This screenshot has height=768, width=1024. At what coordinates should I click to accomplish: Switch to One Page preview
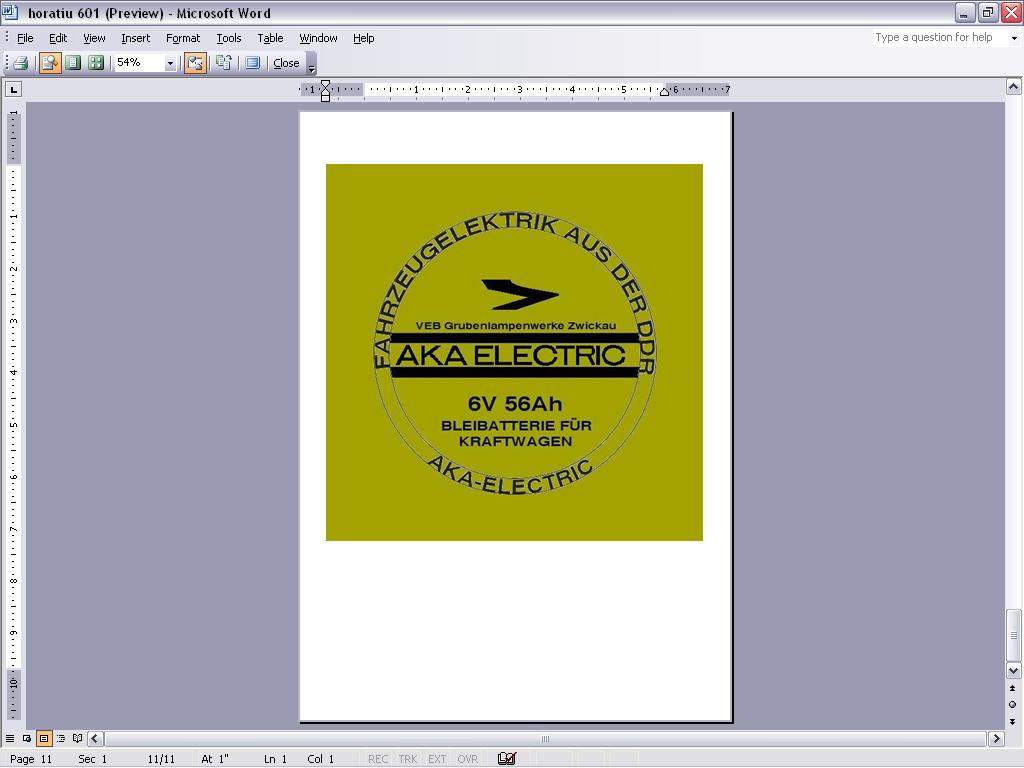[73, 63]
